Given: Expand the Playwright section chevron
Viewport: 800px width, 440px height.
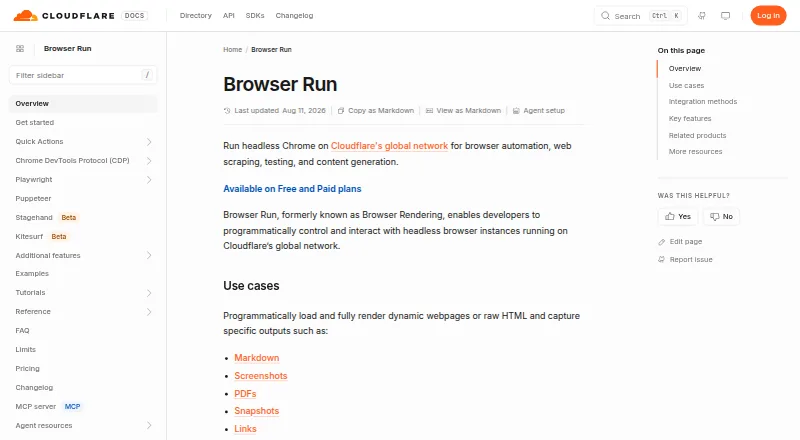Looking at the screenshot, I should click(149, 180).
